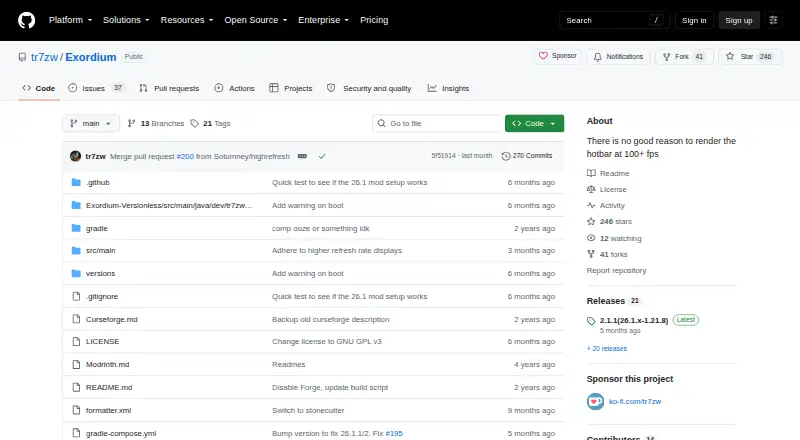Open the .github folder icon

(76, 182)
